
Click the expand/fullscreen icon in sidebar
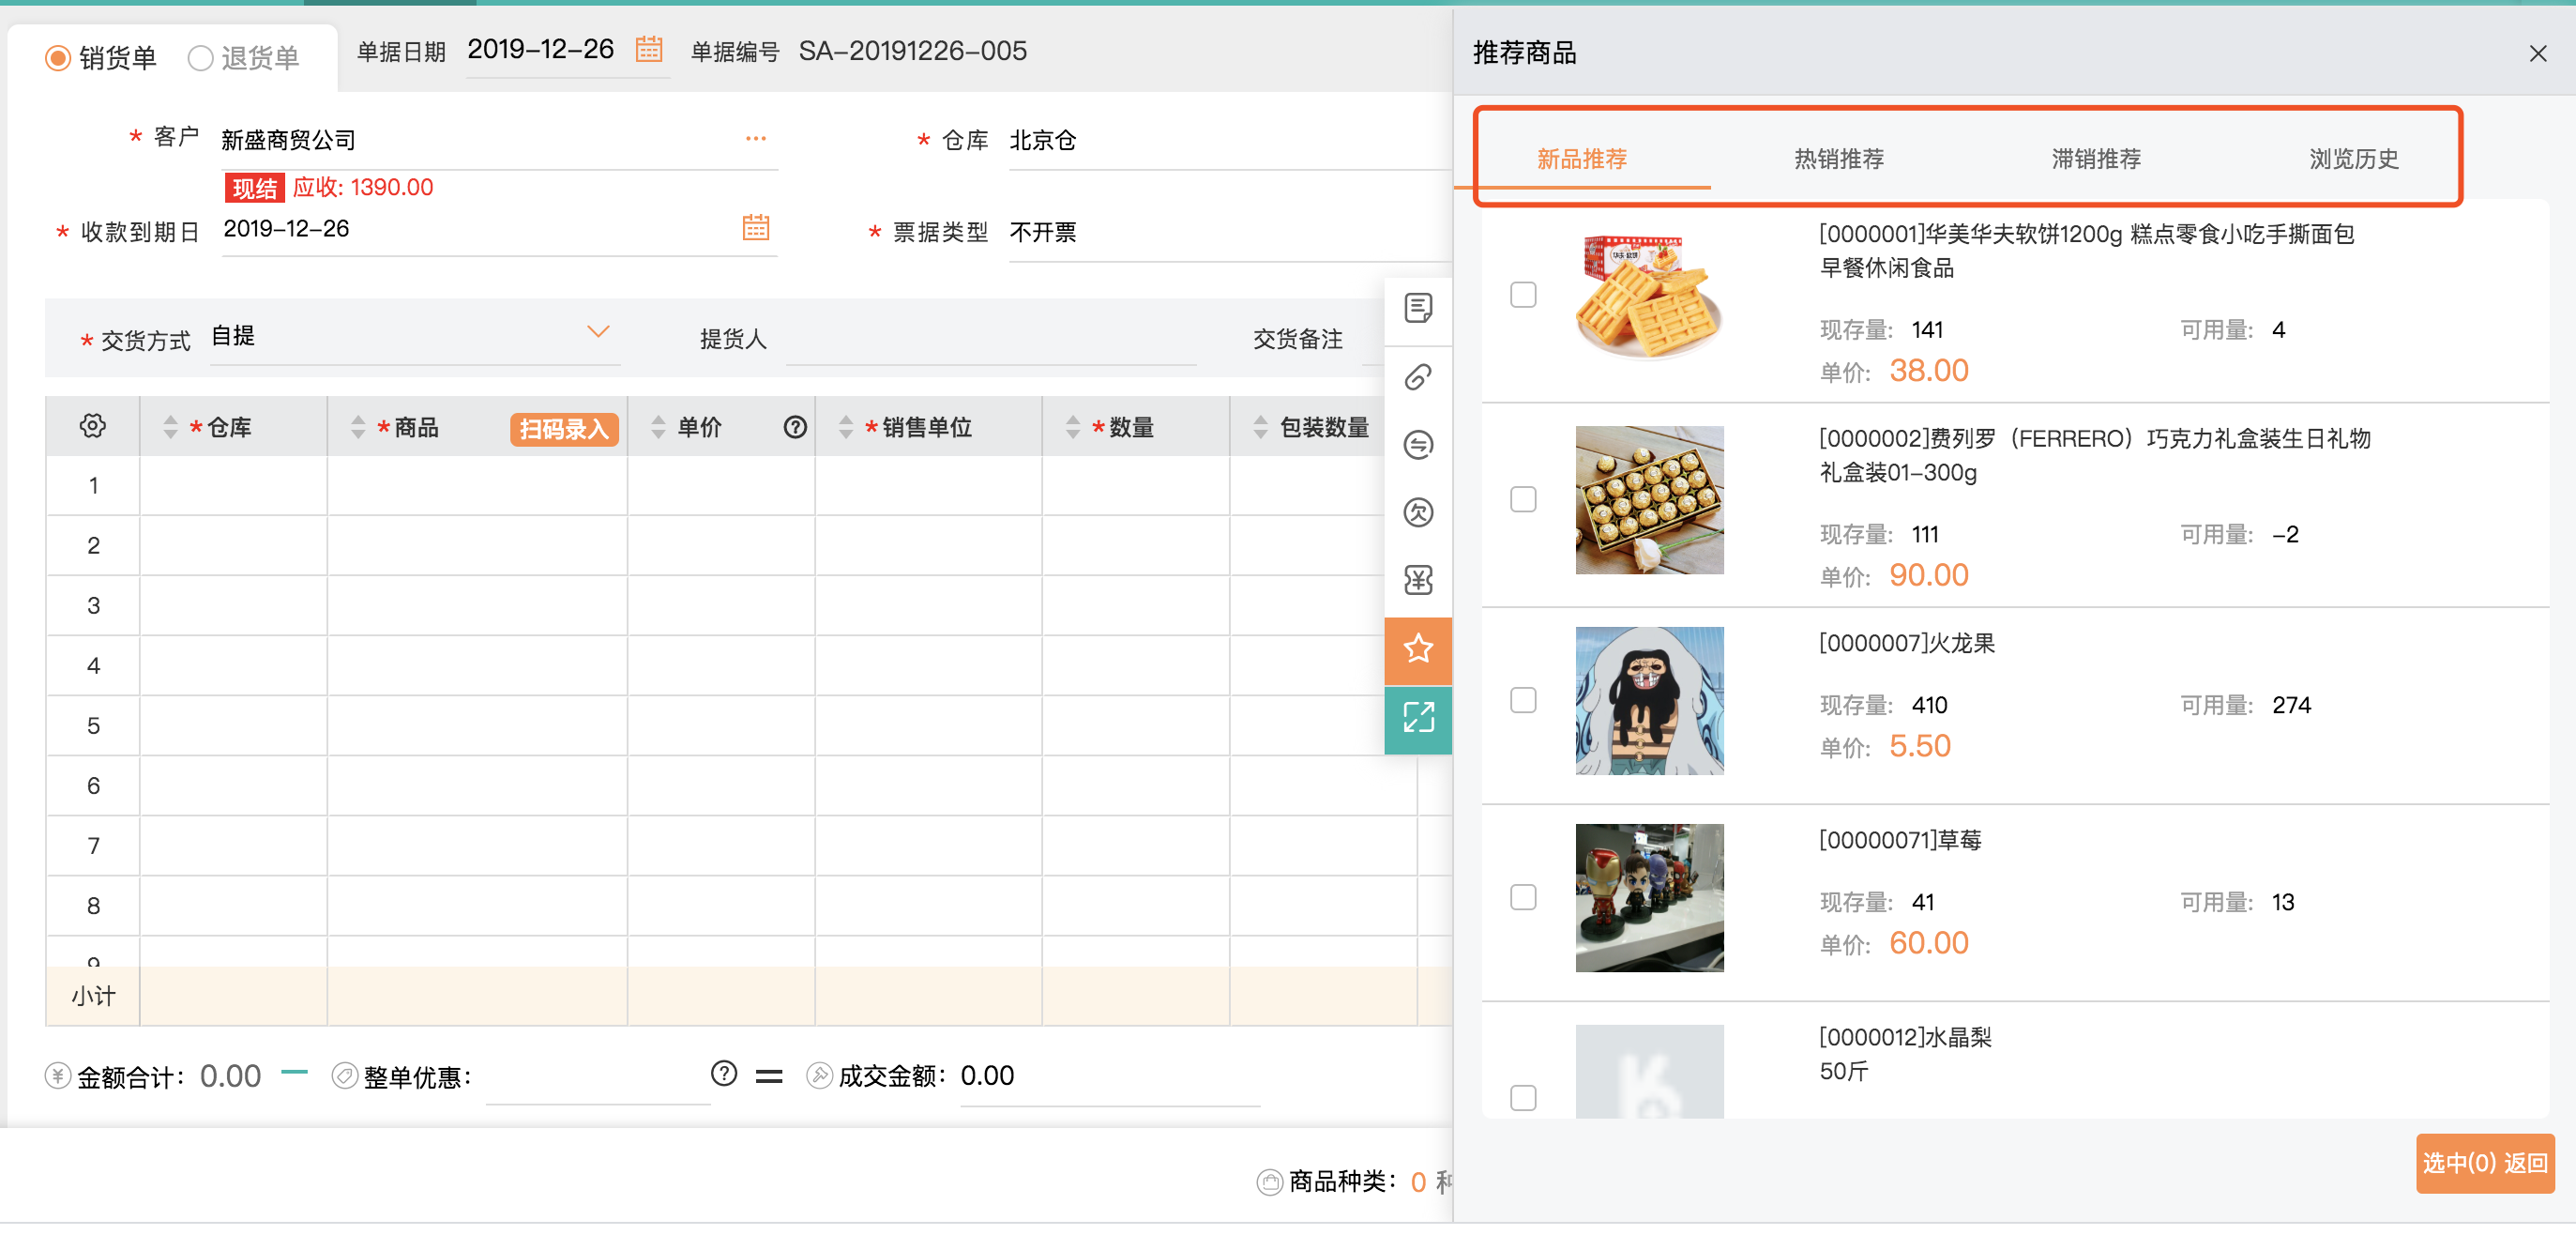click(x=1417, y=719)
